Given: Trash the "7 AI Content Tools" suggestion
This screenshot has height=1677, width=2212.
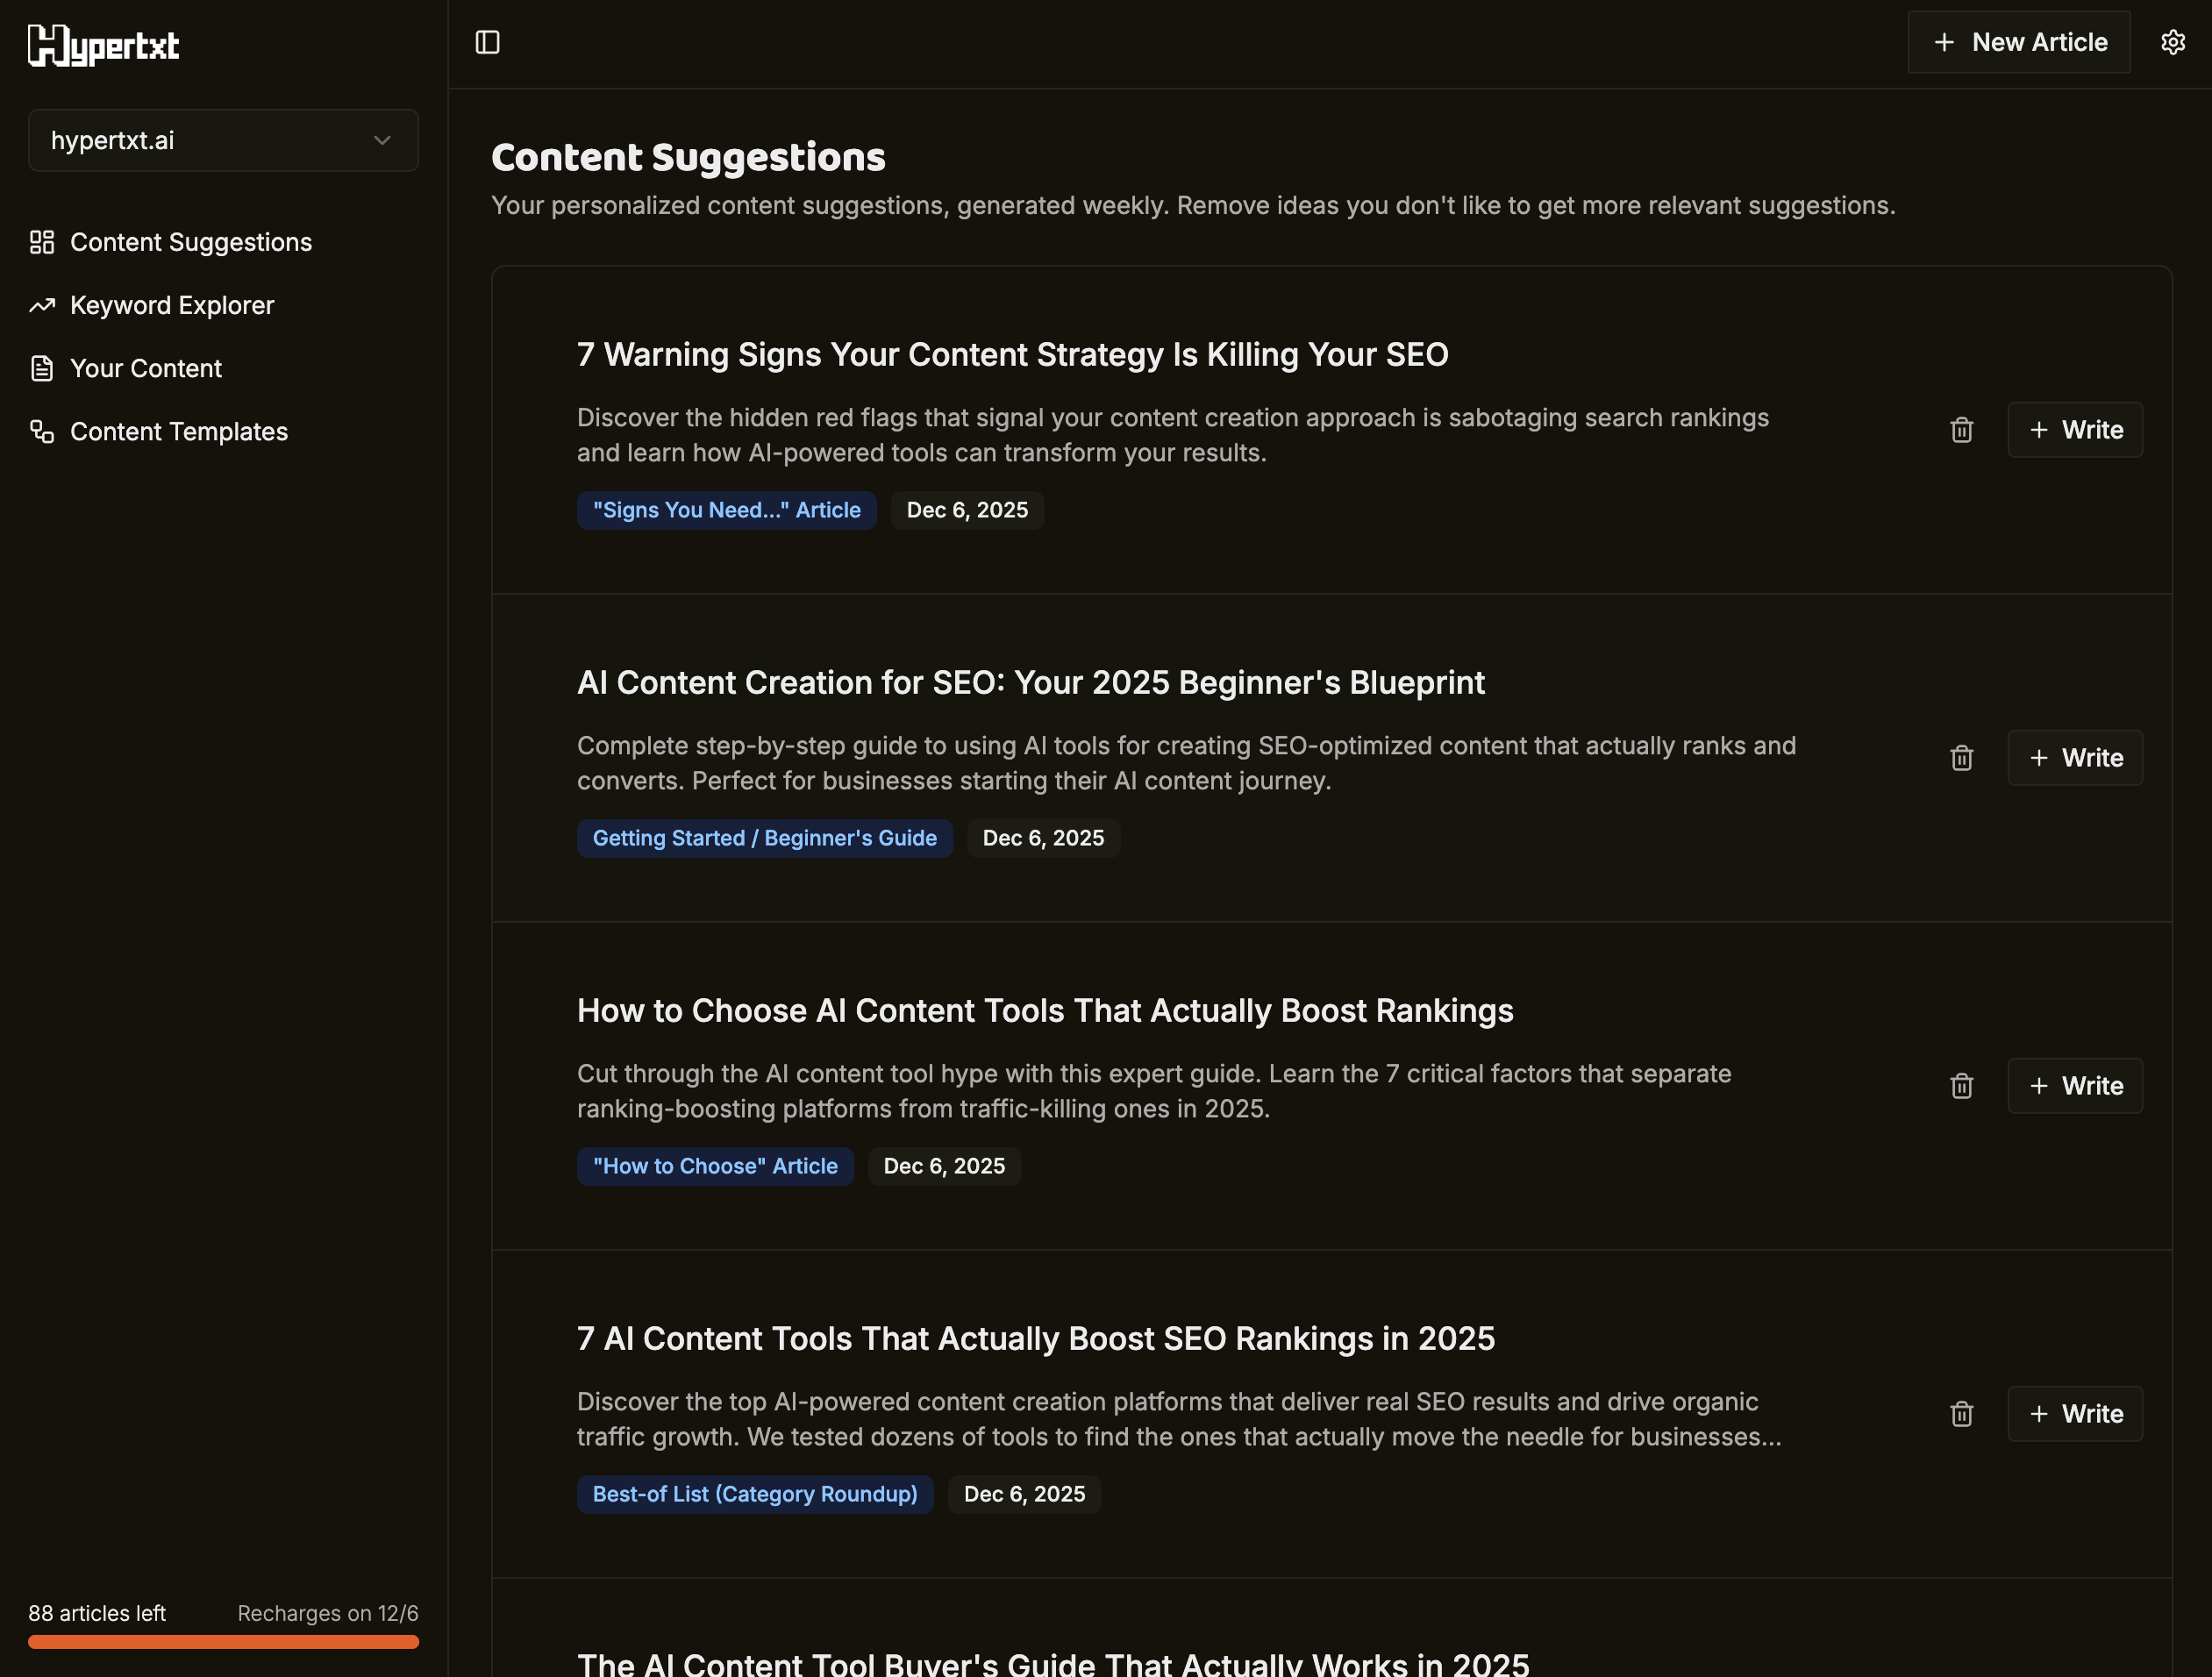Looking at the screenshot, I should coord(1961,1413).
